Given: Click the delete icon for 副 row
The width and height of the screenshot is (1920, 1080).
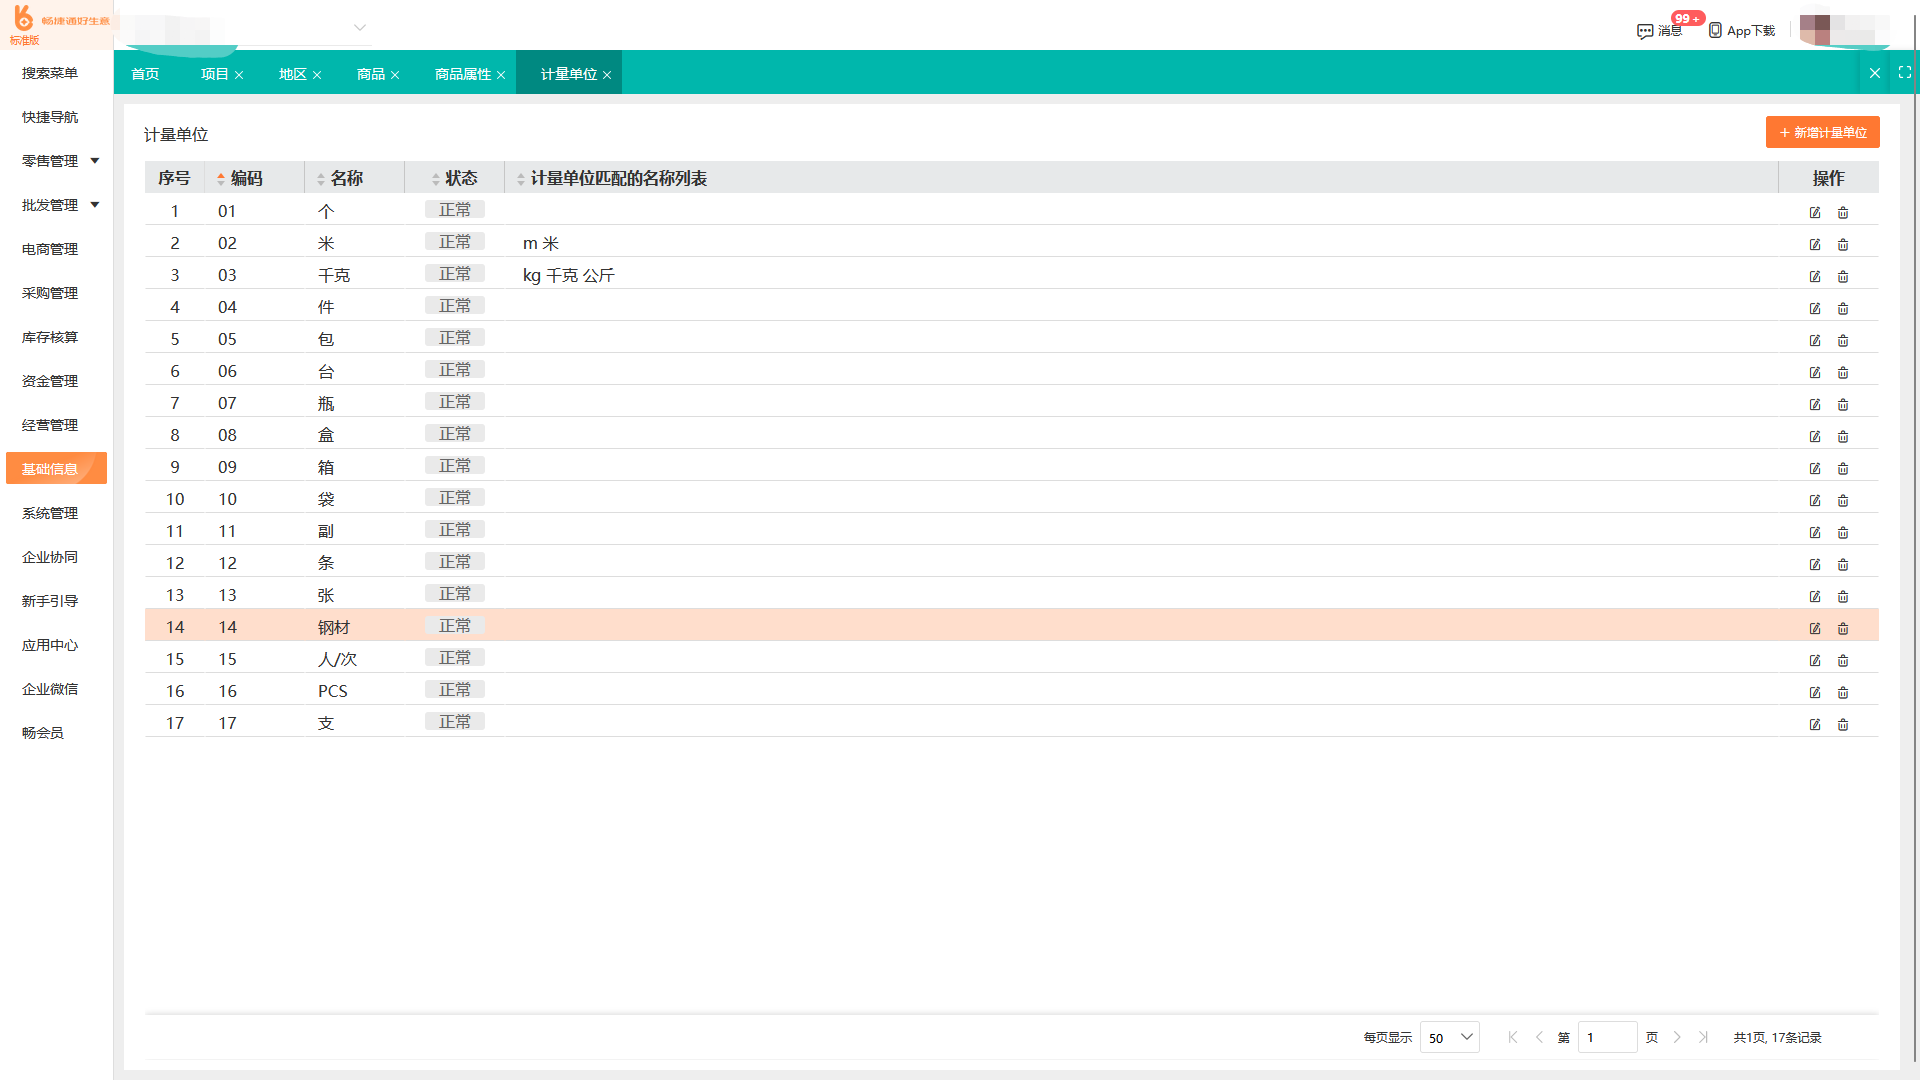Looking at the screenshot, I should pos(1844,531).
